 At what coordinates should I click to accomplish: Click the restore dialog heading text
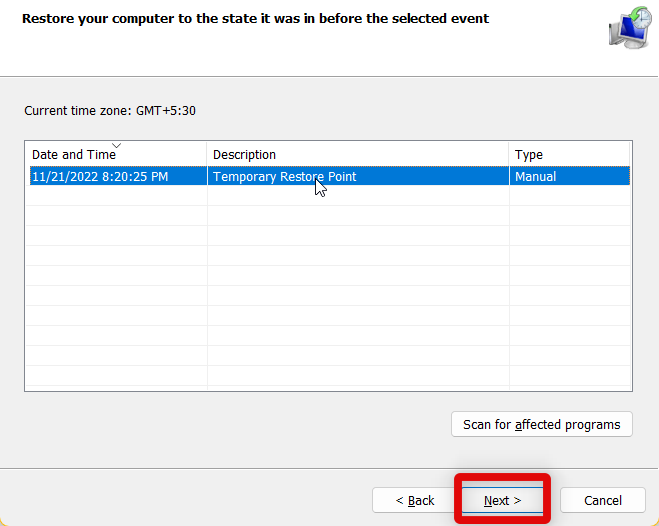255,19
